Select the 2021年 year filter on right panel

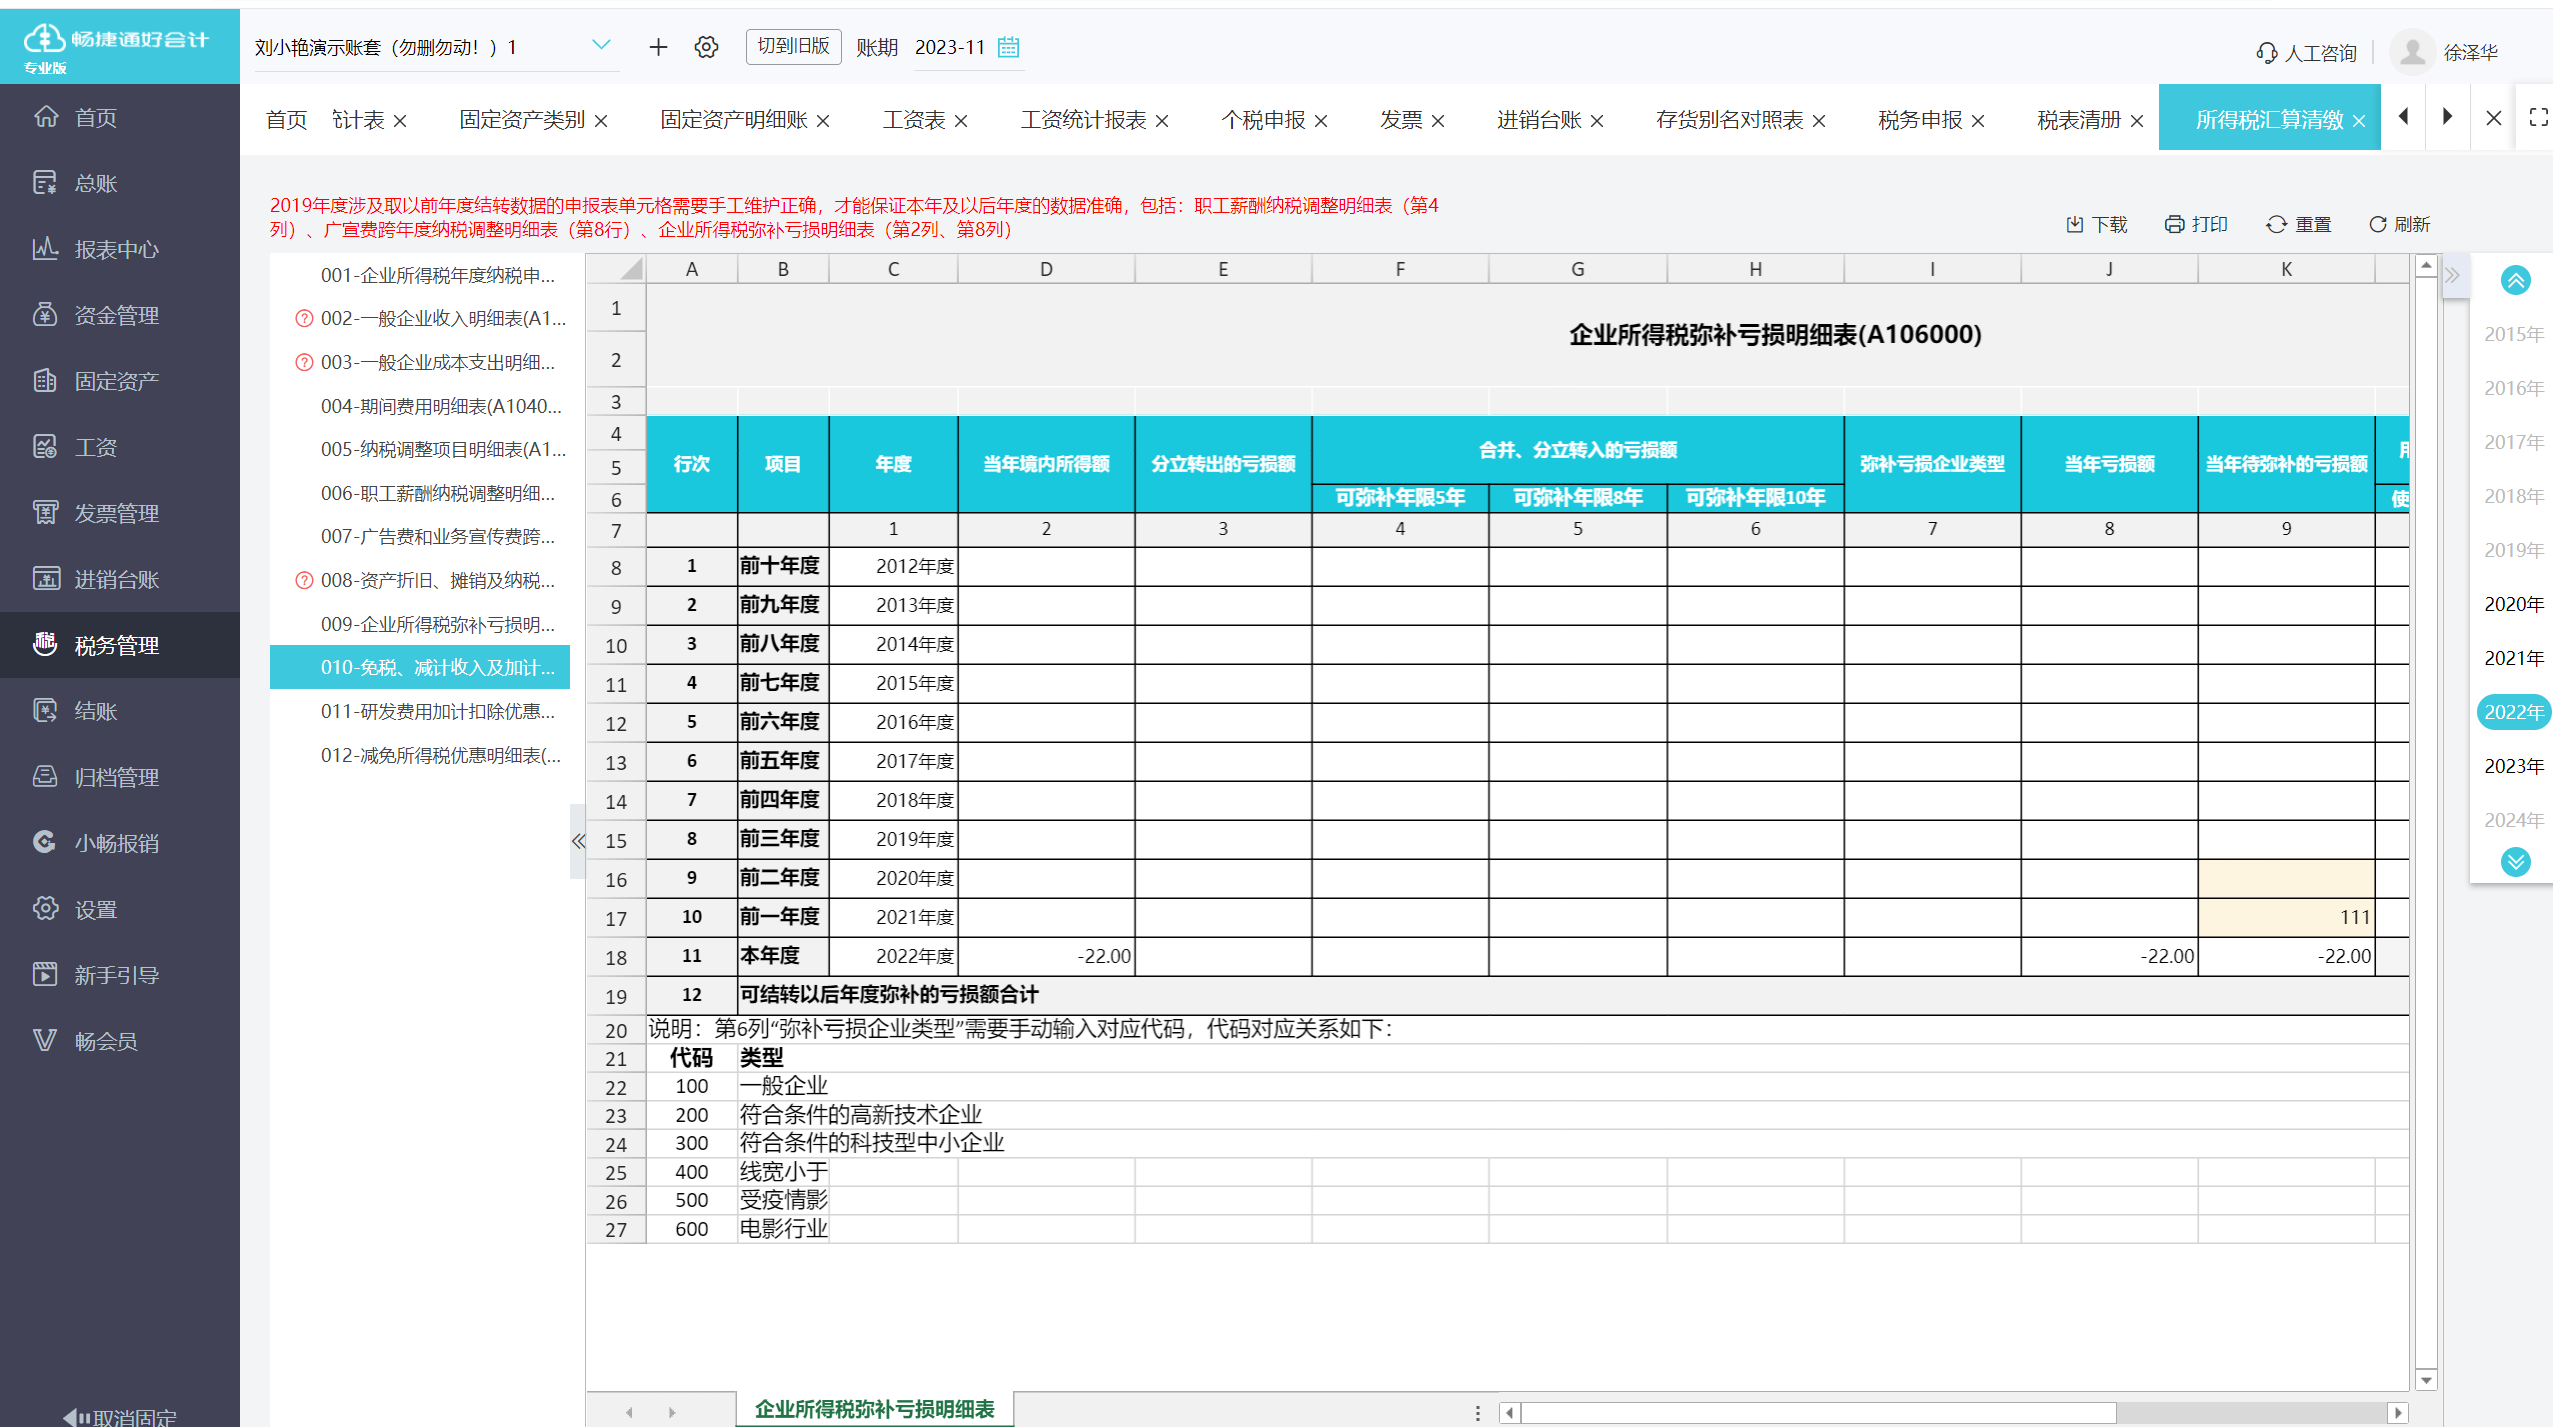click(2513, 657)
